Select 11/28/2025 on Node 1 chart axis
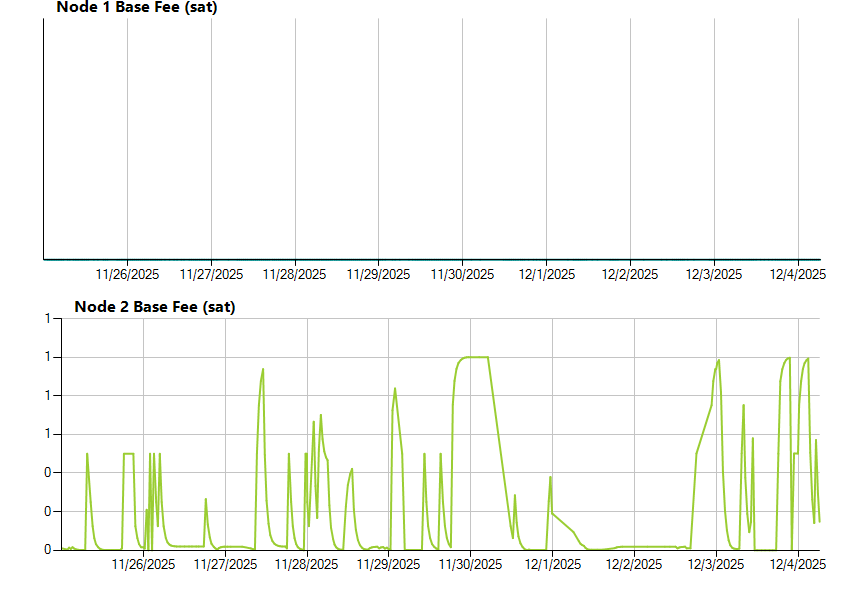Image resolution: width=860 pixels, height=600 pixels. click(x=294, y=274)
